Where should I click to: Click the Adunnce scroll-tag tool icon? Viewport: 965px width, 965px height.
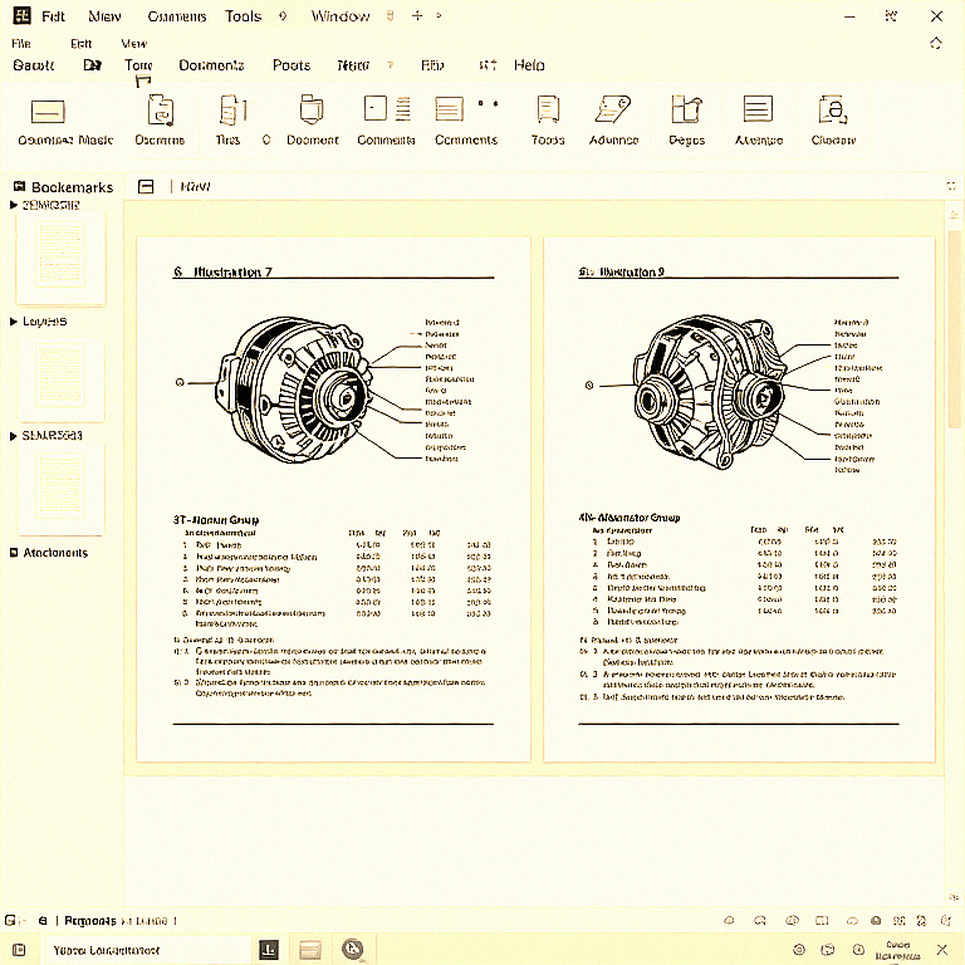612,109
